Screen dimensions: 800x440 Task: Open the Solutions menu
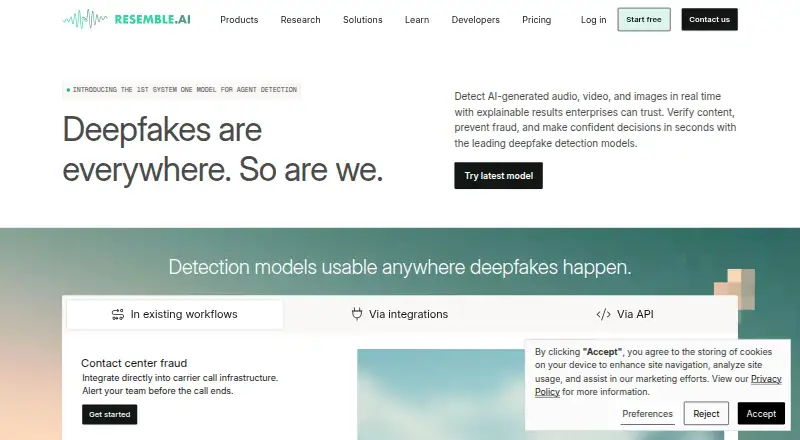tap(363, 20)
